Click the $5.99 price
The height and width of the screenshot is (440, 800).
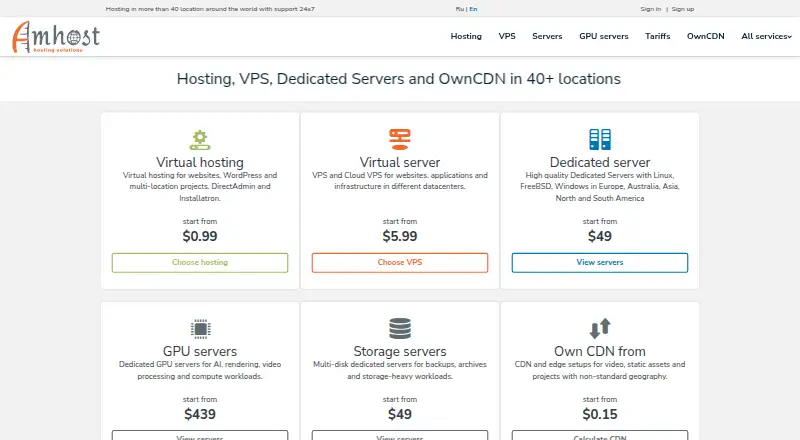pos(399,236)
